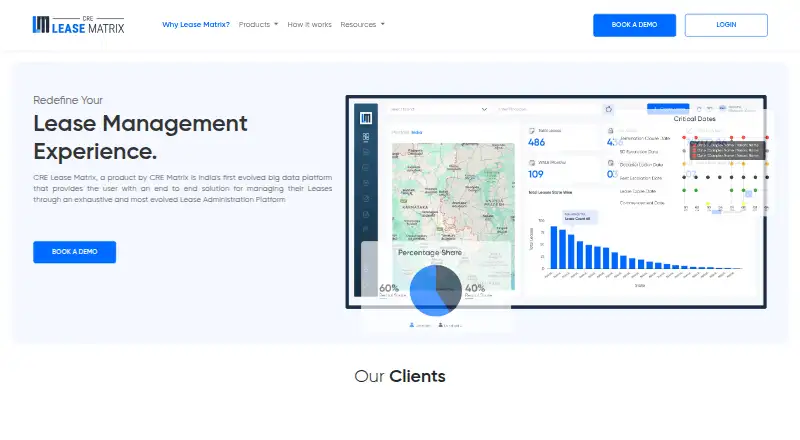Expand the Resources dropdown menu

362,25
